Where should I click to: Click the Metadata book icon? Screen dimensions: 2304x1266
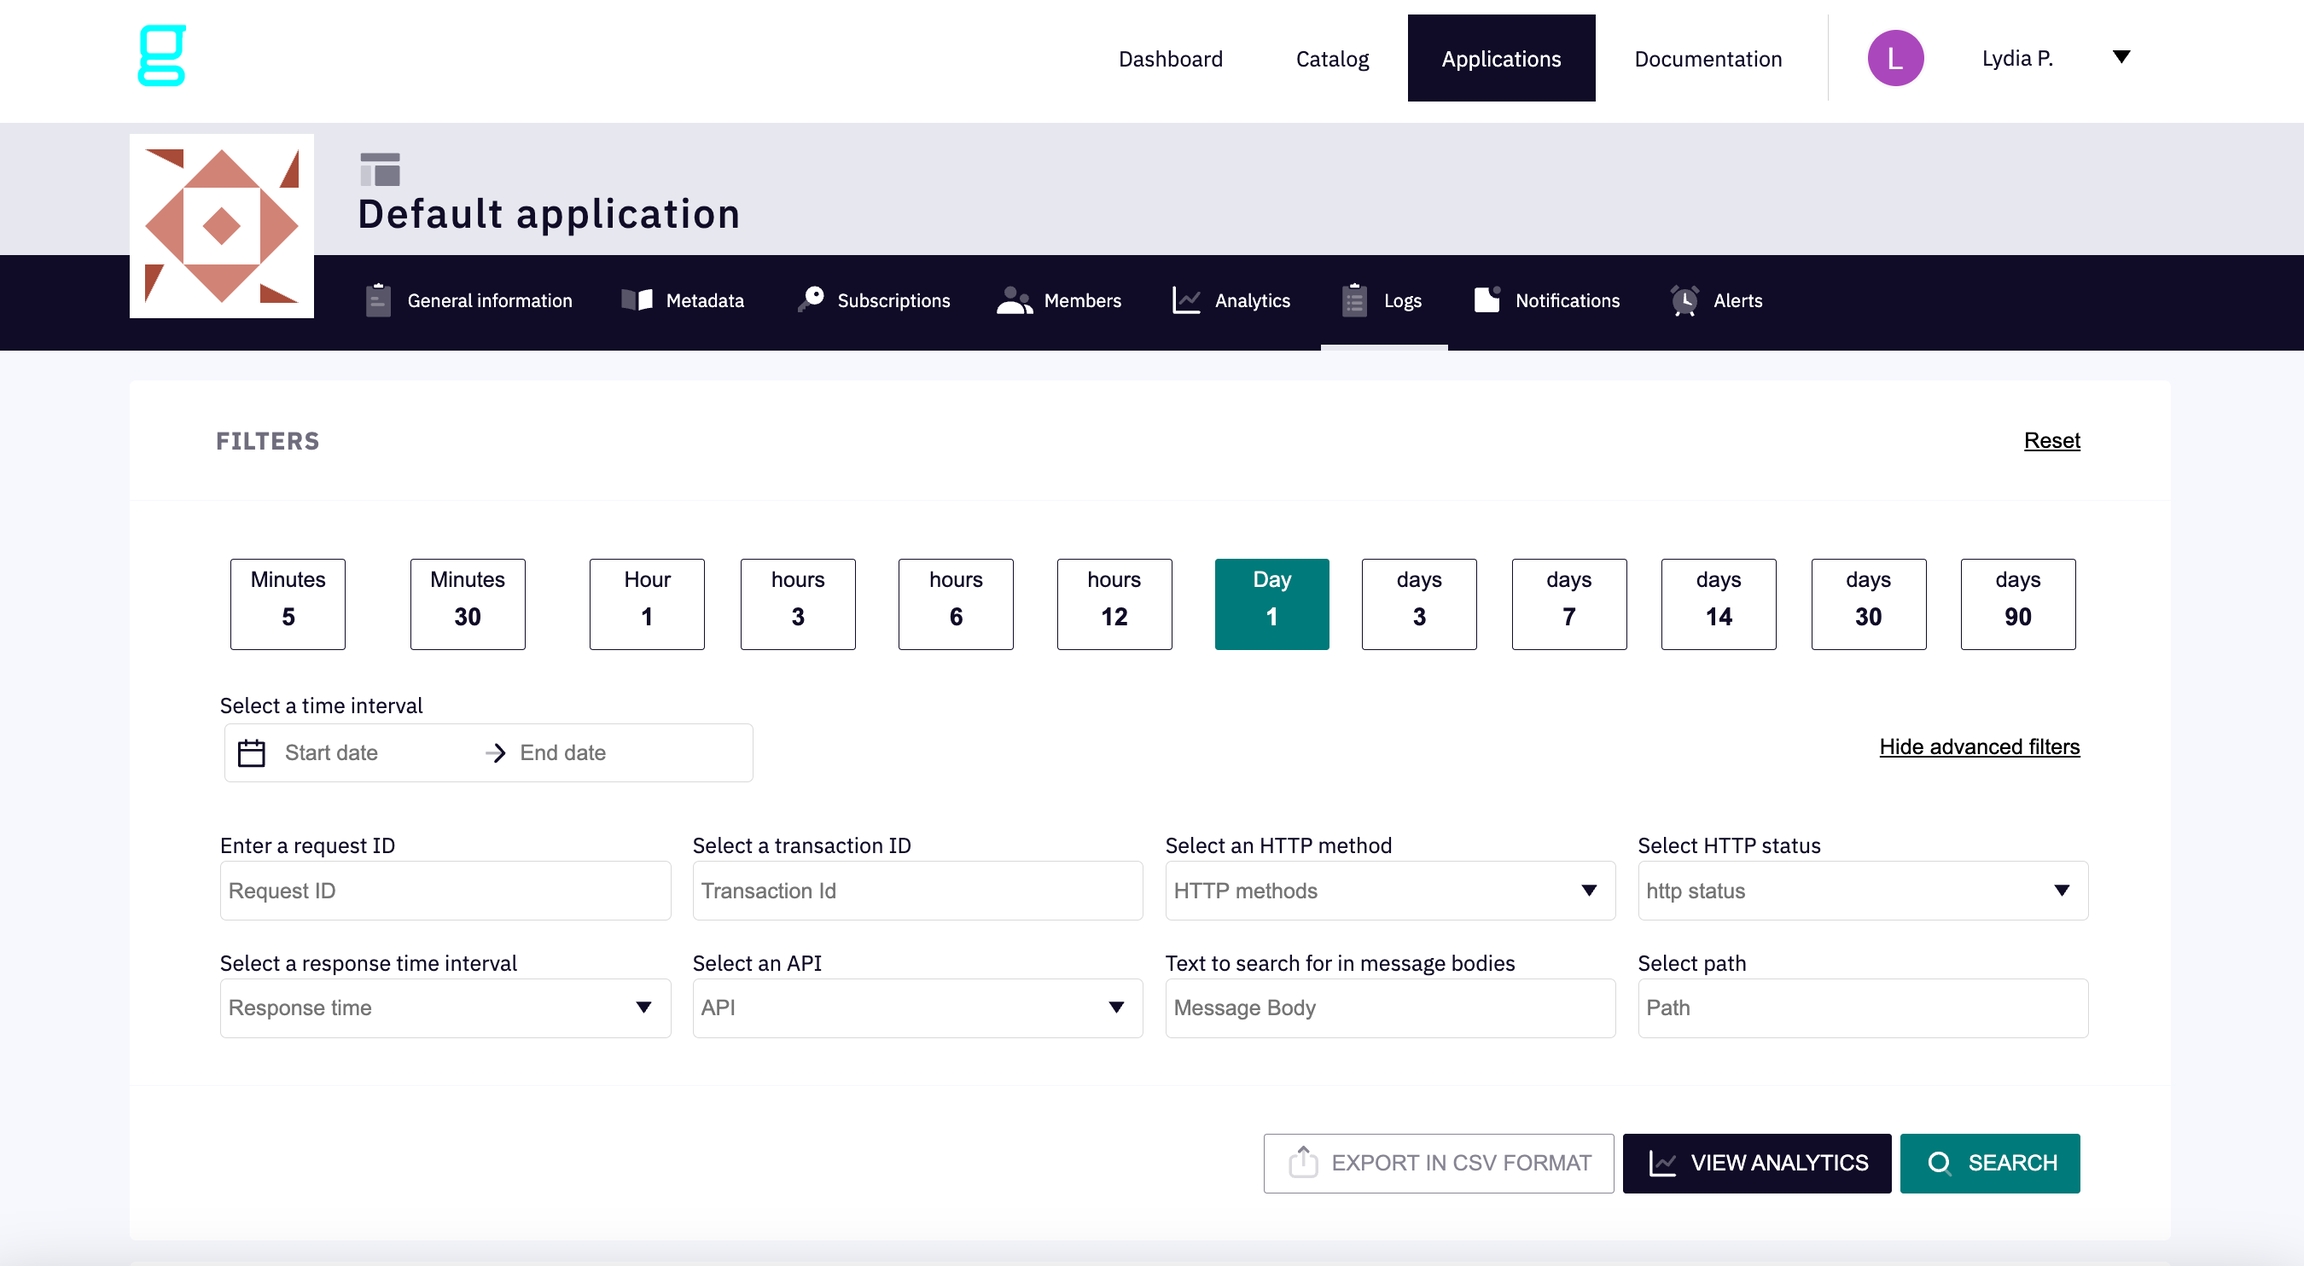(637, 300)
